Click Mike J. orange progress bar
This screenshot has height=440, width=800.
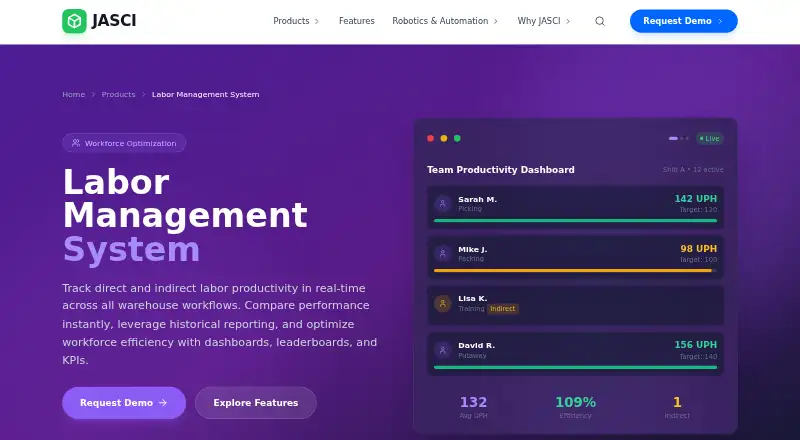click(x=572, y=271)
